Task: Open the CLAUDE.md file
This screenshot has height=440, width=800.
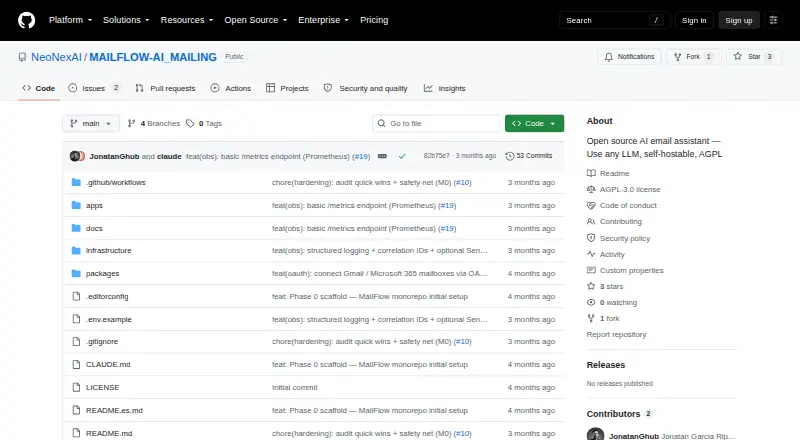Action: [x=108, y=364]
